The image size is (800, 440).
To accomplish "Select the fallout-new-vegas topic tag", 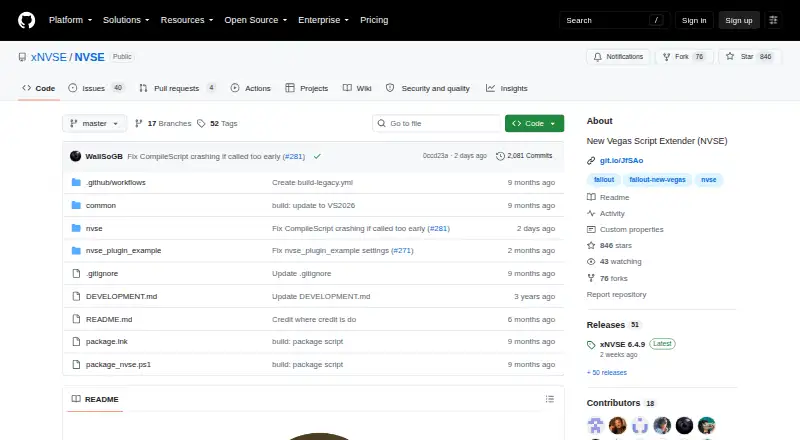I will (657, 180).
